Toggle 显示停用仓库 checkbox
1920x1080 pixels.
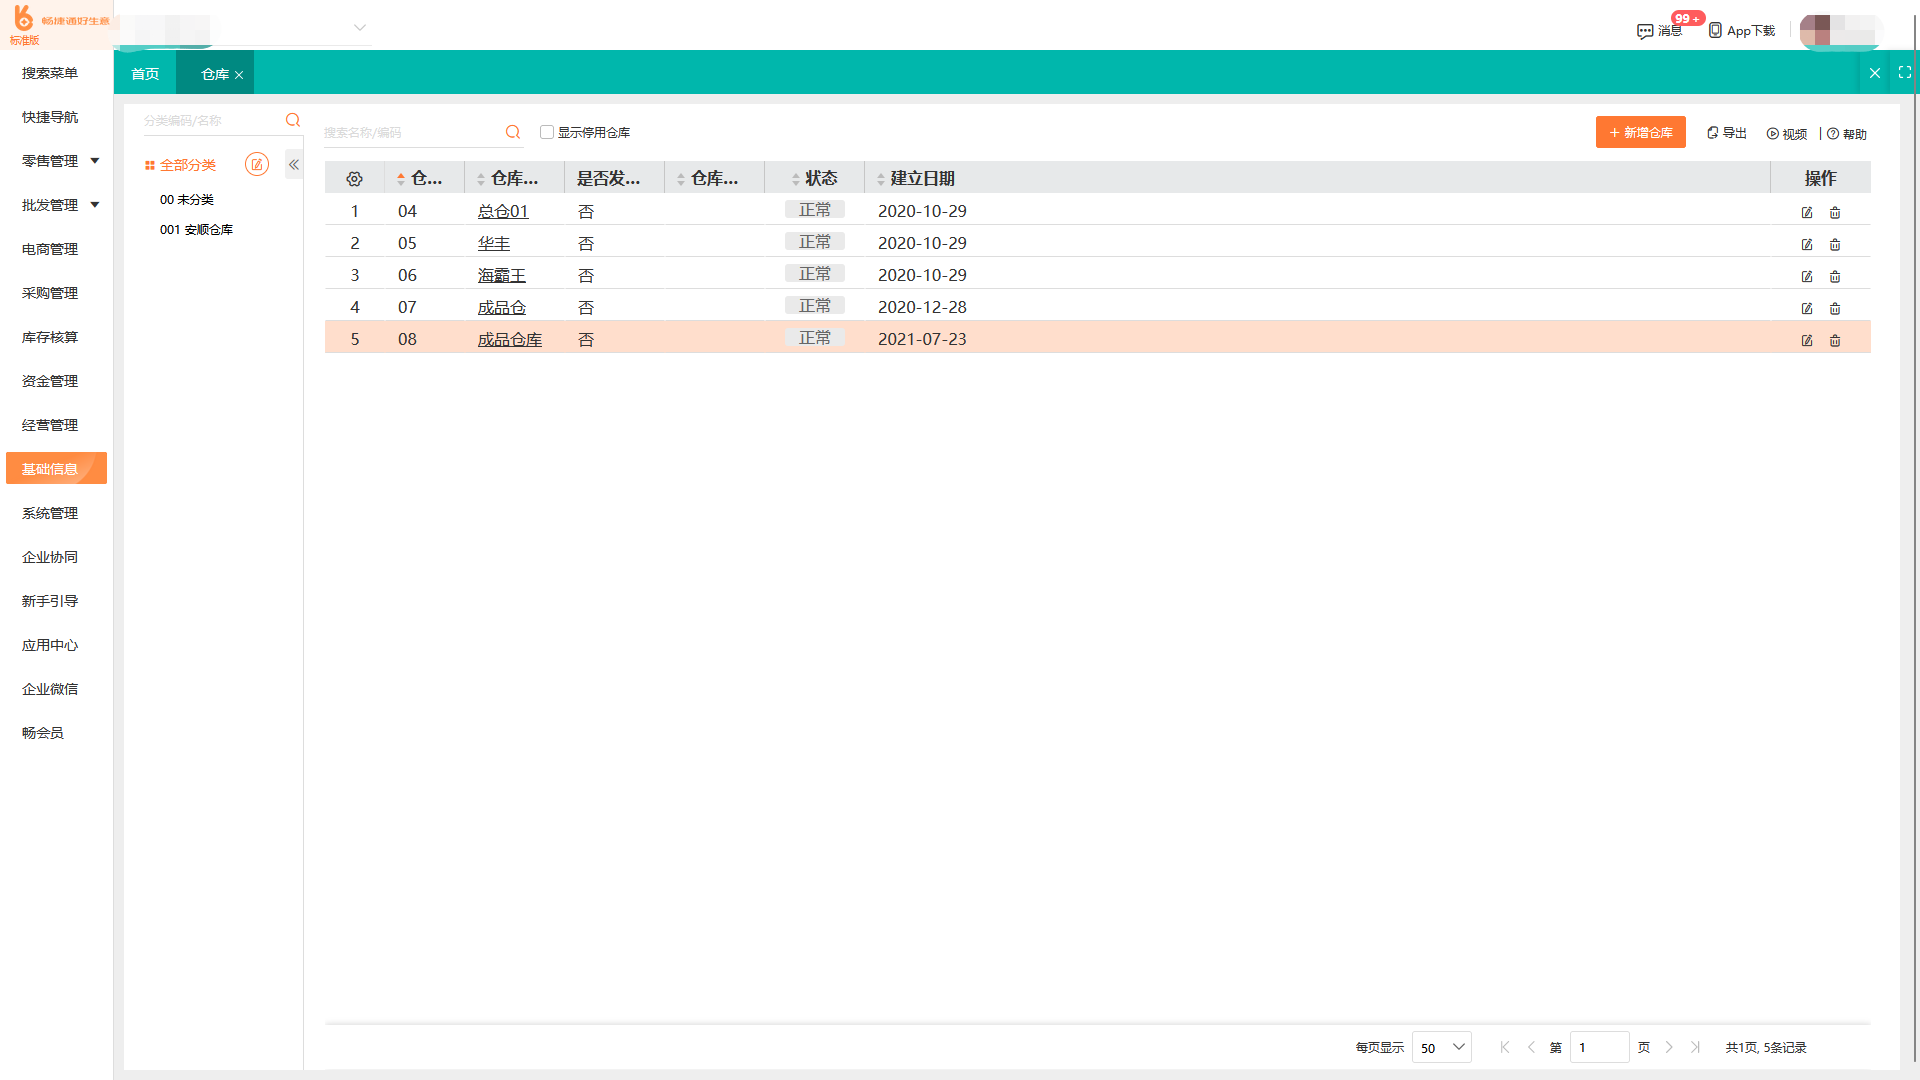(547, 132)
